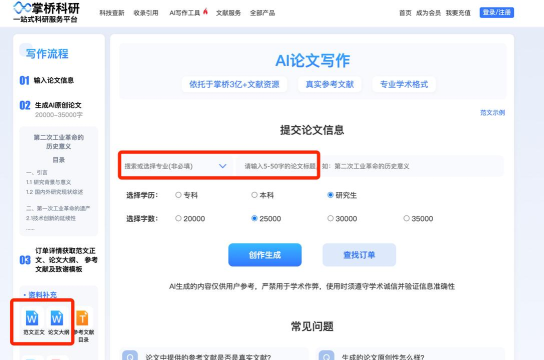
Task: Click step 02 生成AI原创论文
Action: tap(51, 109)
